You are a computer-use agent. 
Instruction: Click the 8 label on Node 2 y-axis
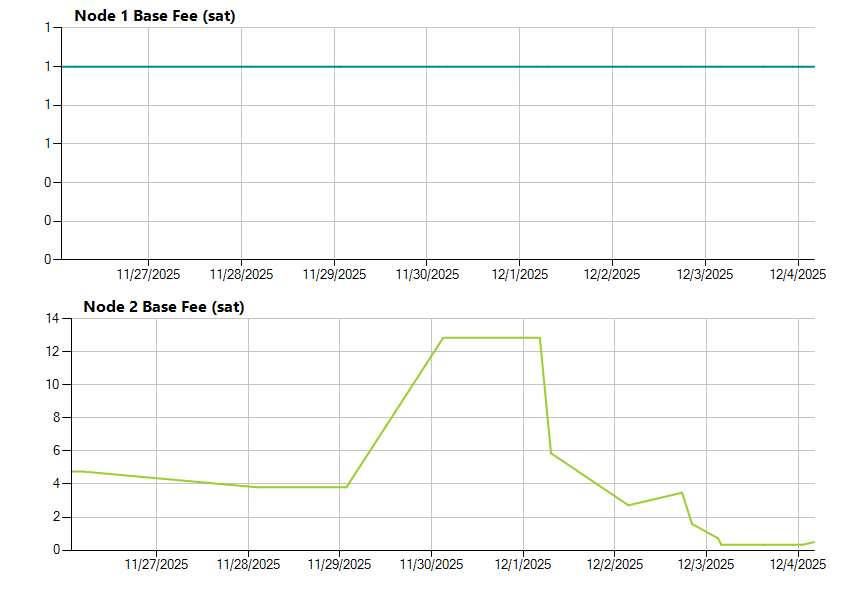pyautogui.click(x=56, y=418)
